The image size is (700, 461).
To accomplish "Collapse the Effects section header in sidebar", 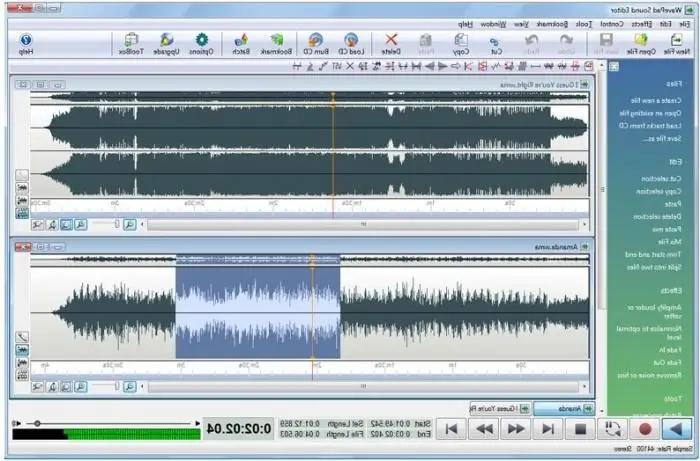I will [x=671, y=291].
